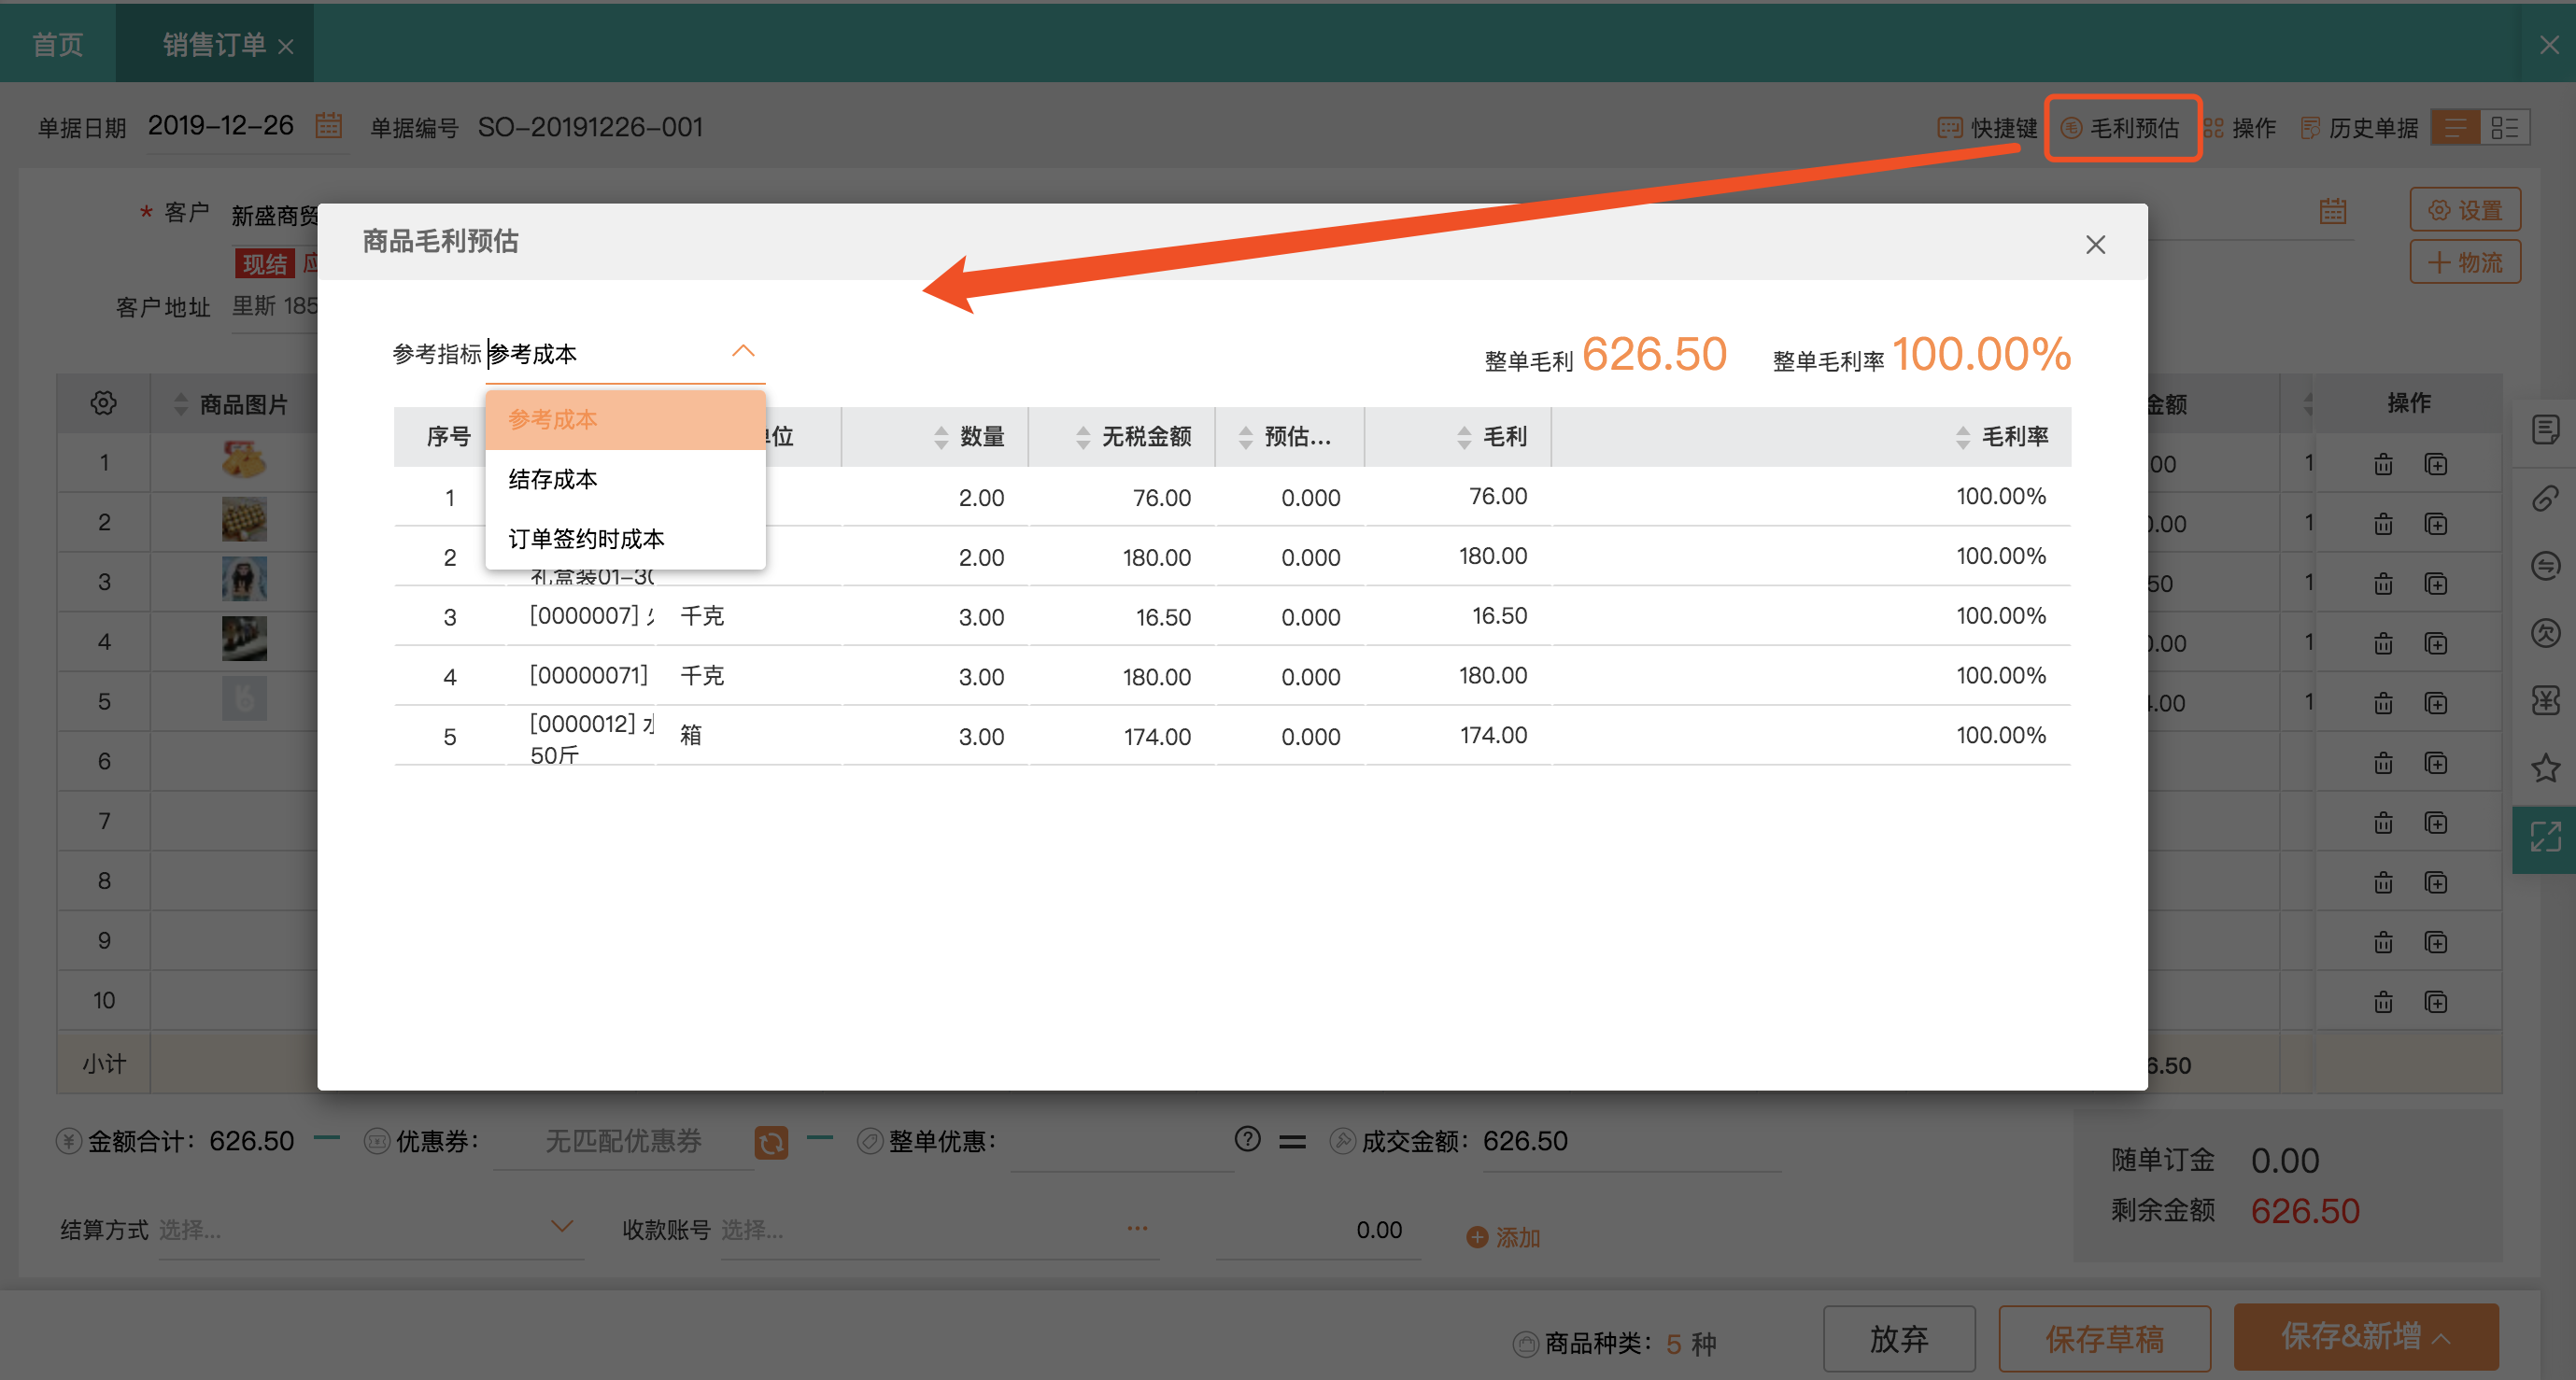2576x1380 pixels.
Task: Click the 物流 icon on right panel
Action: click(x=2465, y=264)
